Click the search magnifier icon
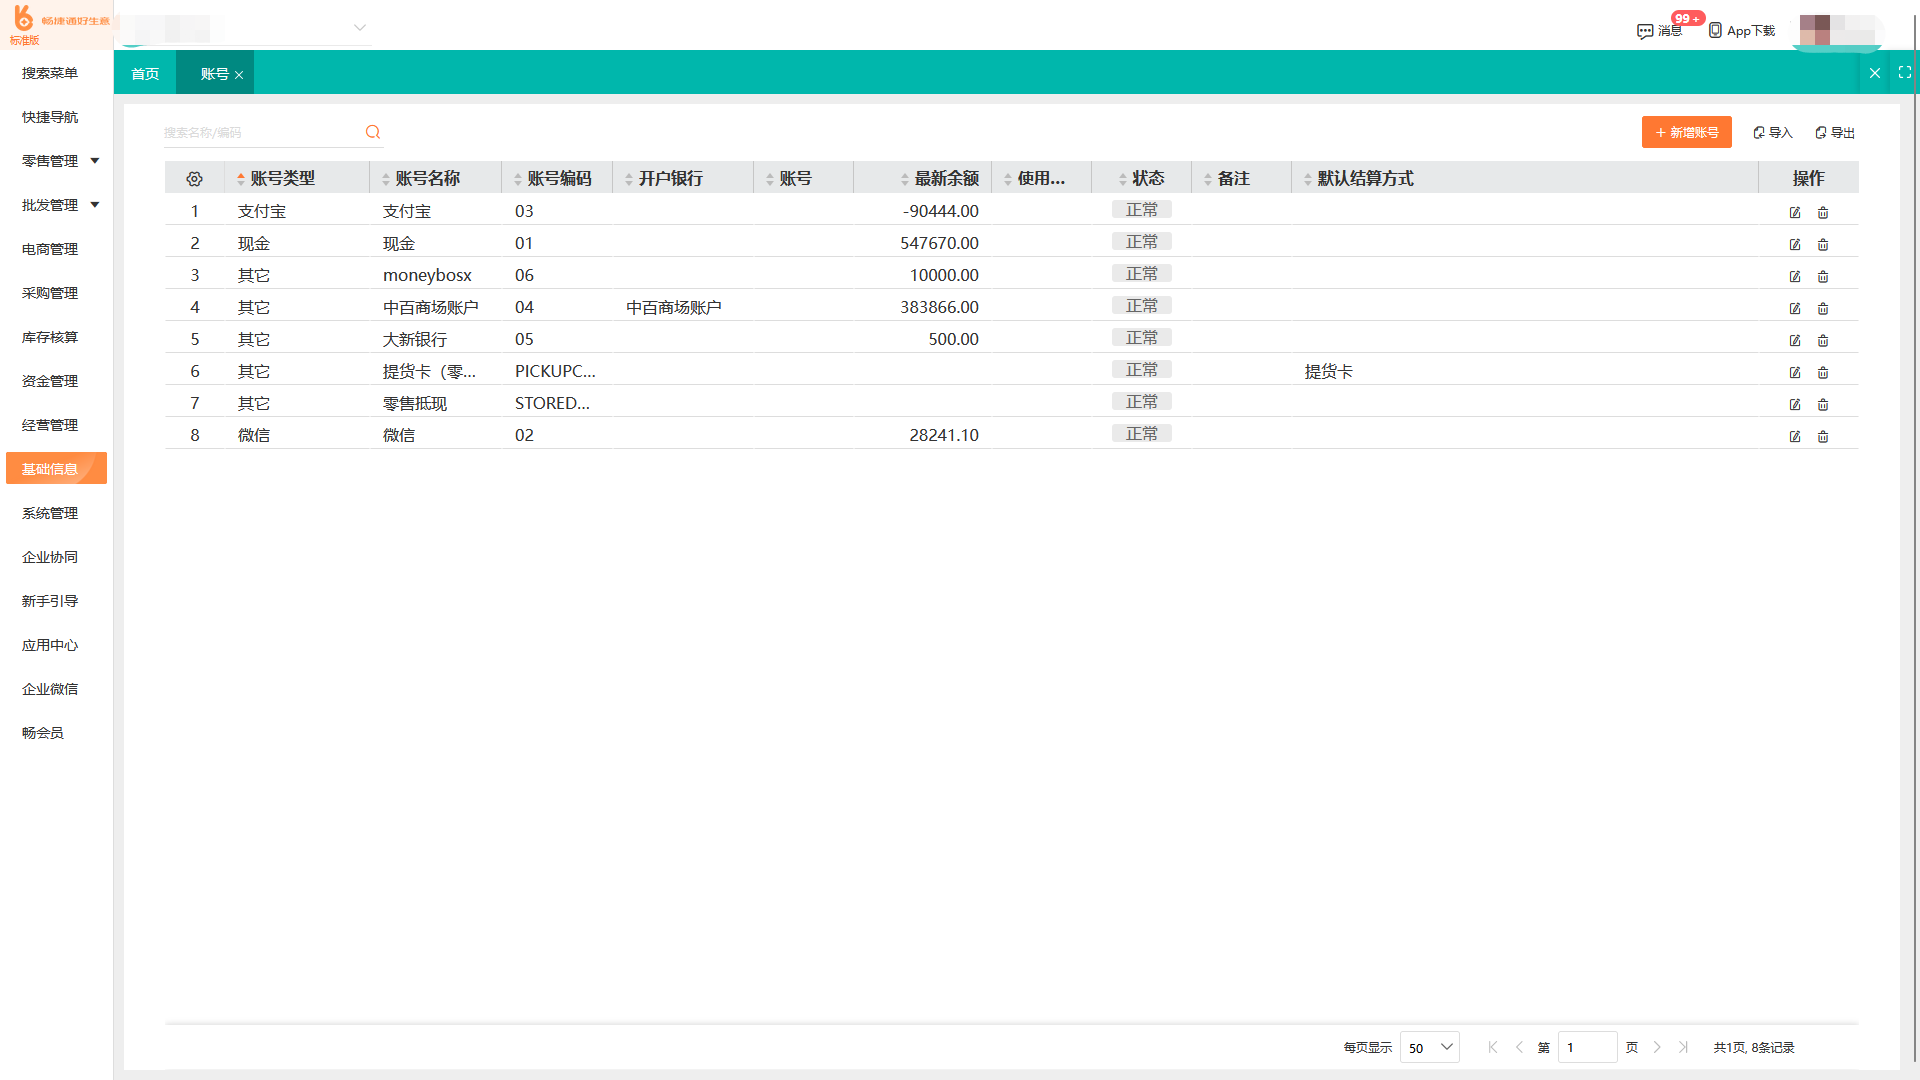Viewport: 1920px width, 1080px height. pos(373,131)
